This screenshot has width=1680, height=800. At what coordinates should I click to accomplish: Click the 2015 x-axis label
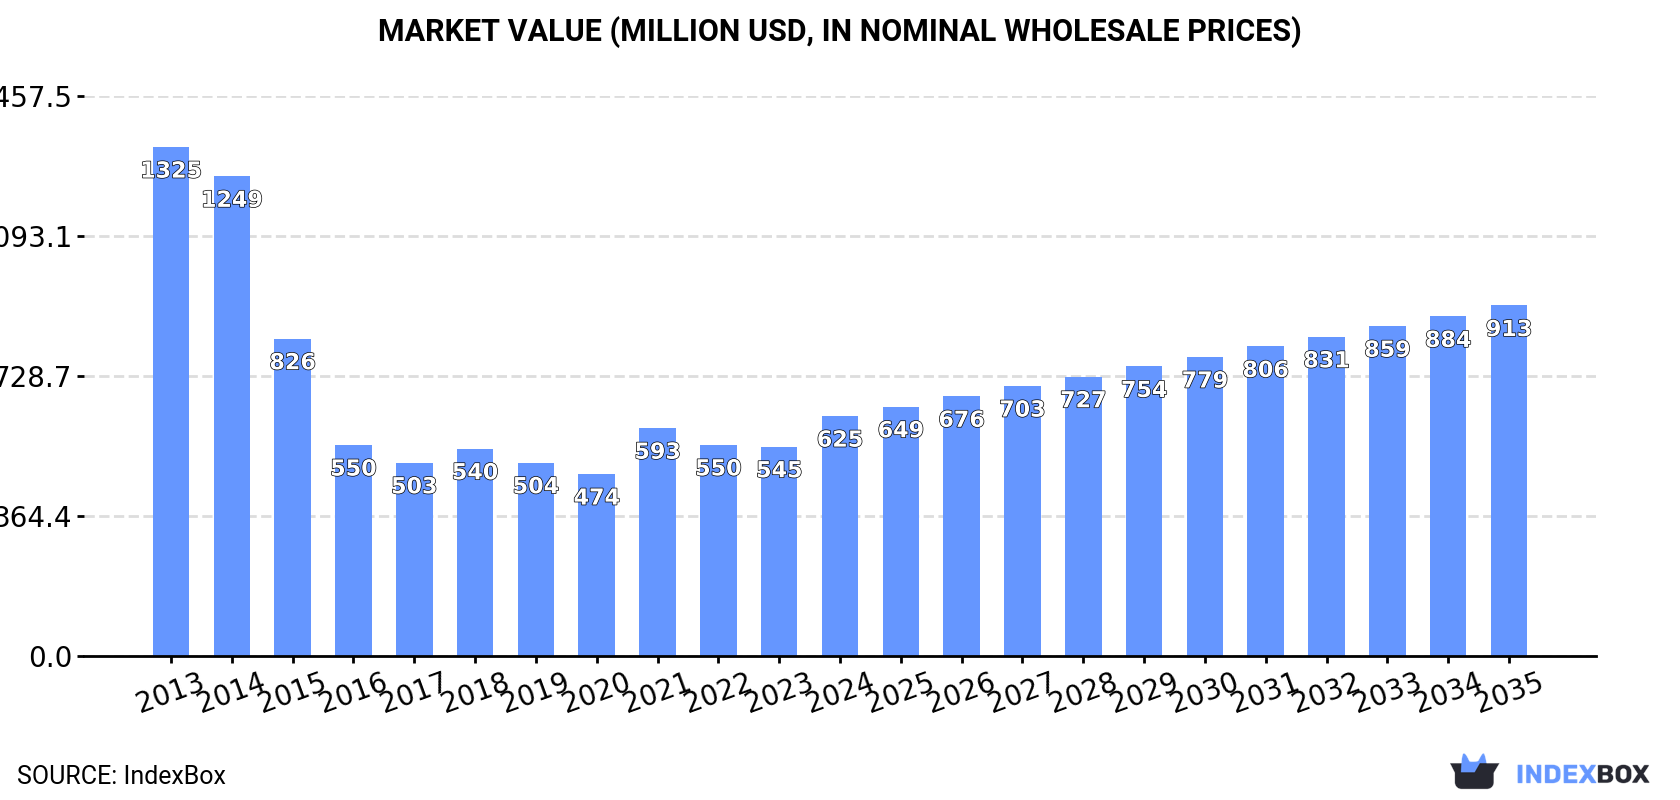[293, 693]
